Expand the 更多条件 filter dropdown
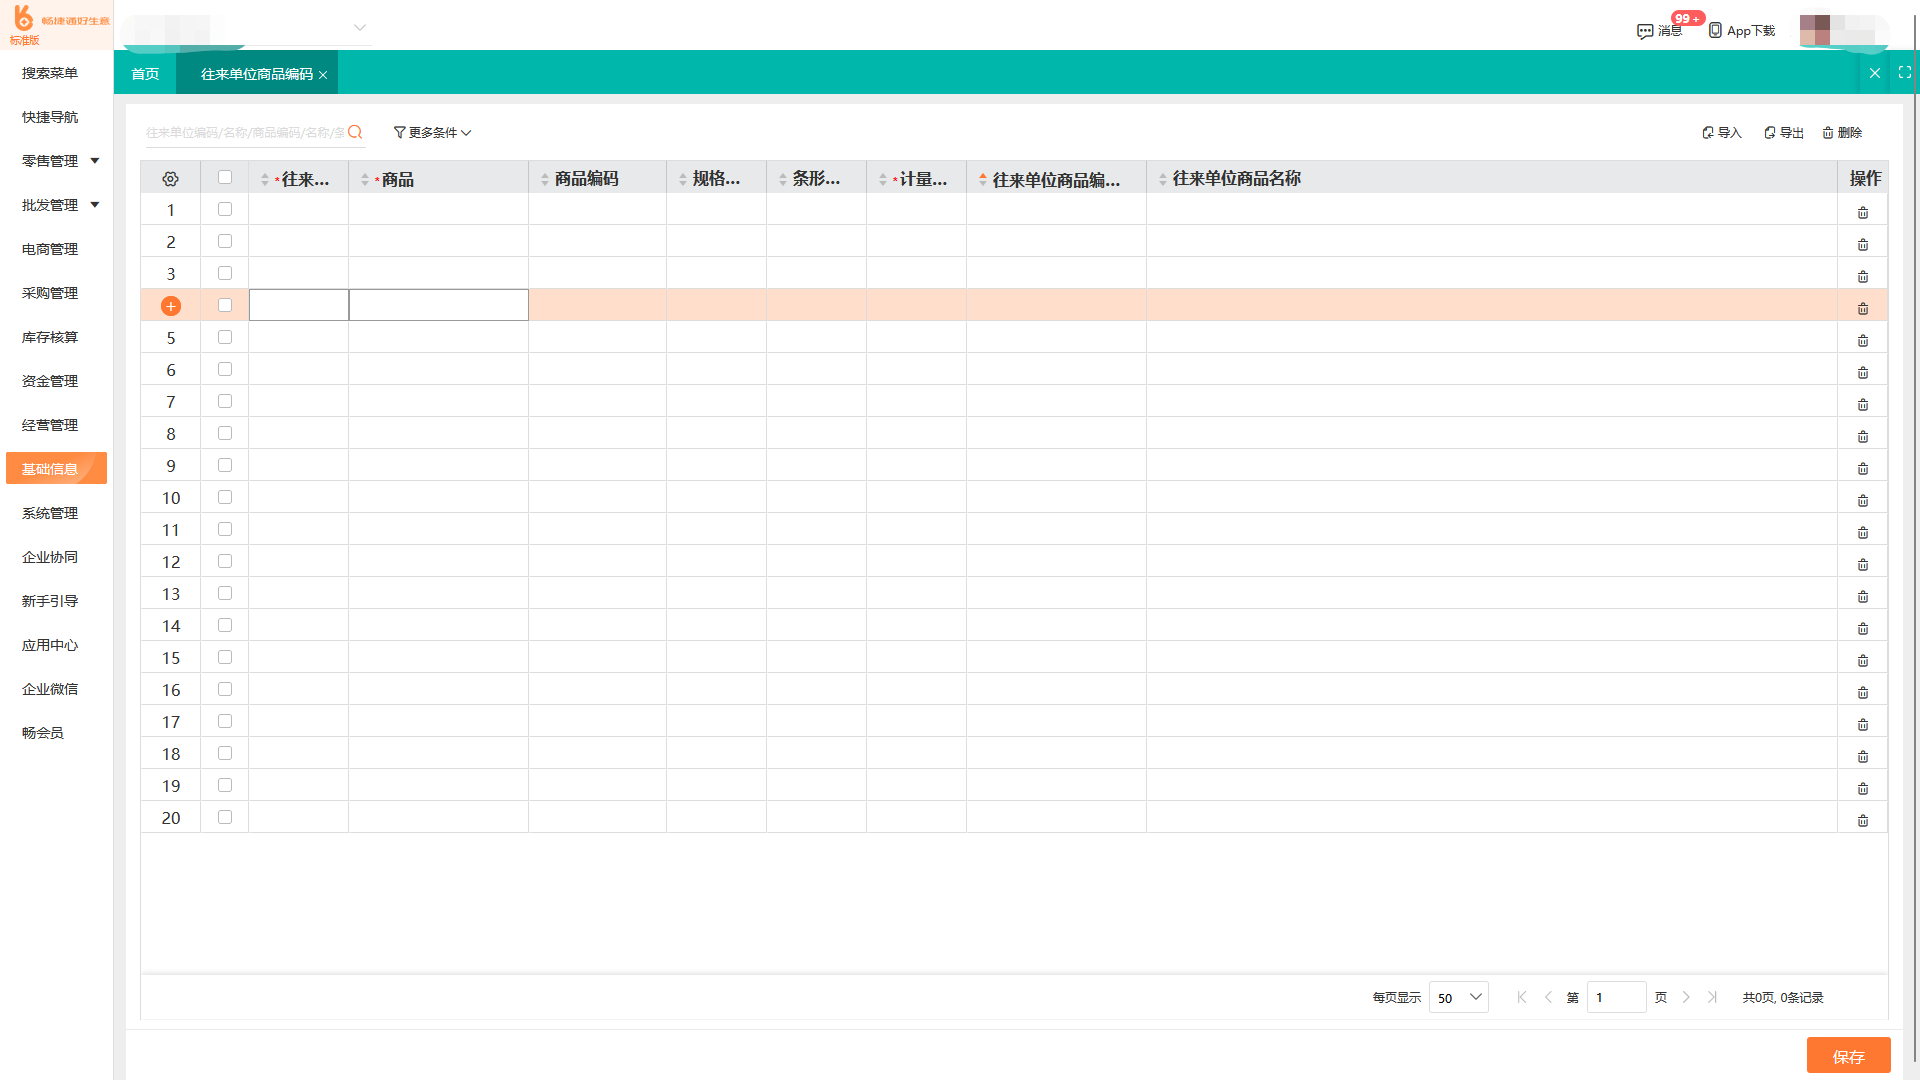 [x=431, y=132]
